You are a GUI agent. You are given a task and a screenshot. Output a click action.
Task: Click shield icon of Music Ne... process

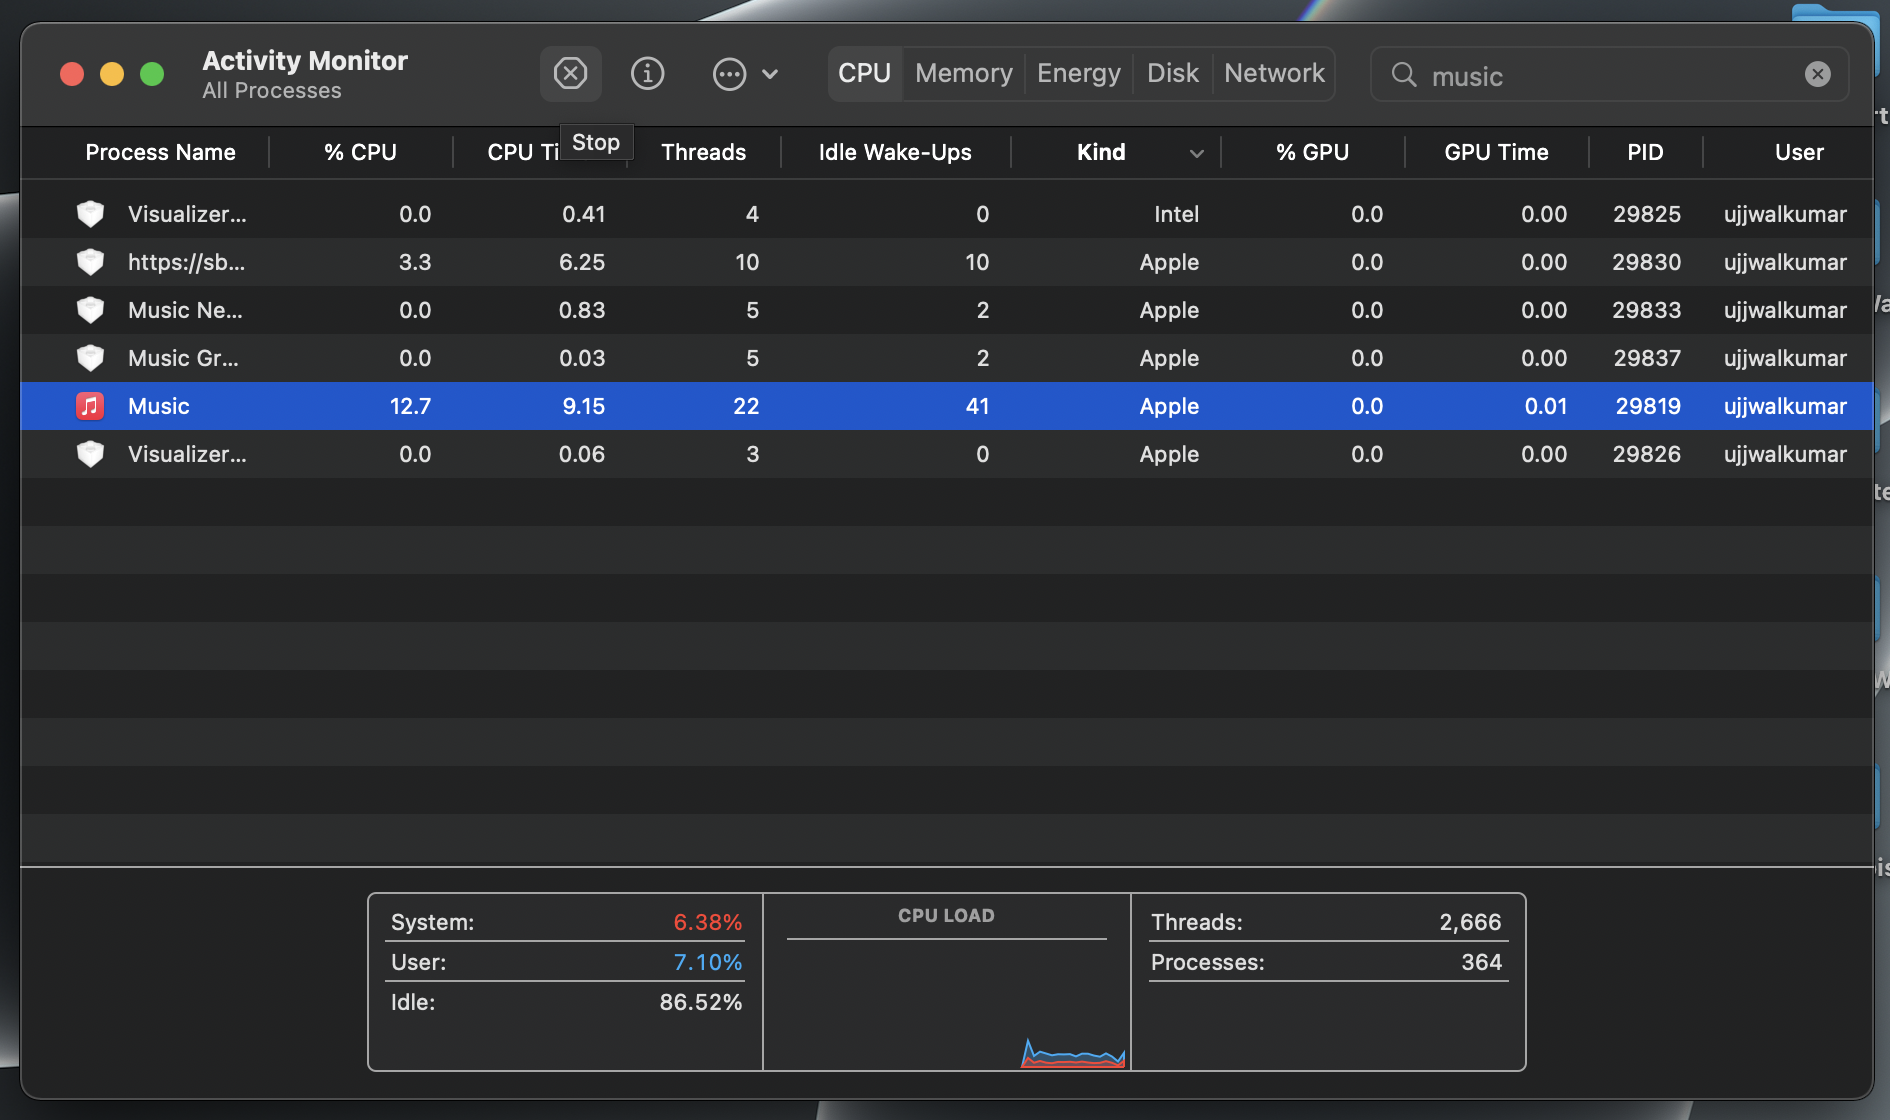90,310
